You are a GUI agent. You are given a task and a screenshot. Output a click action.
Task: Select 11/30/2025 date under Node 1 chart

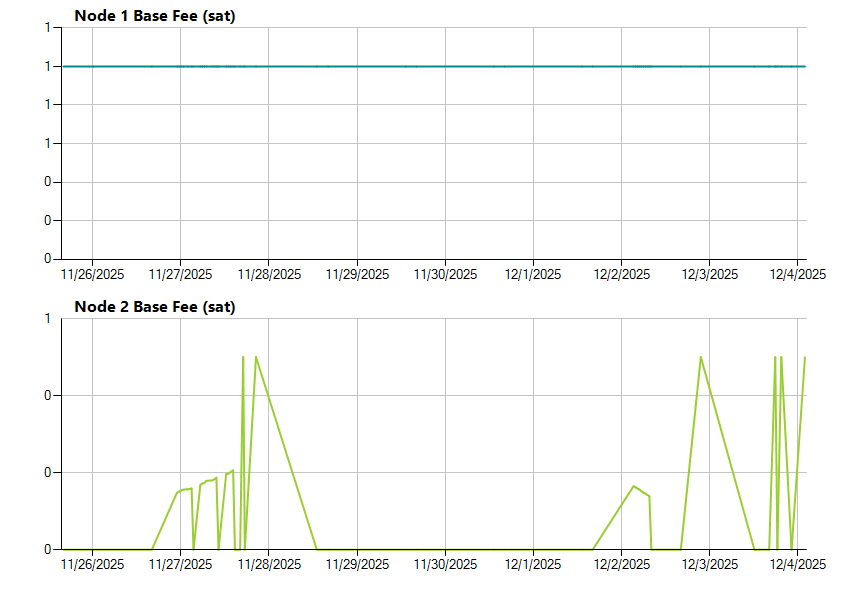(445, 273)
